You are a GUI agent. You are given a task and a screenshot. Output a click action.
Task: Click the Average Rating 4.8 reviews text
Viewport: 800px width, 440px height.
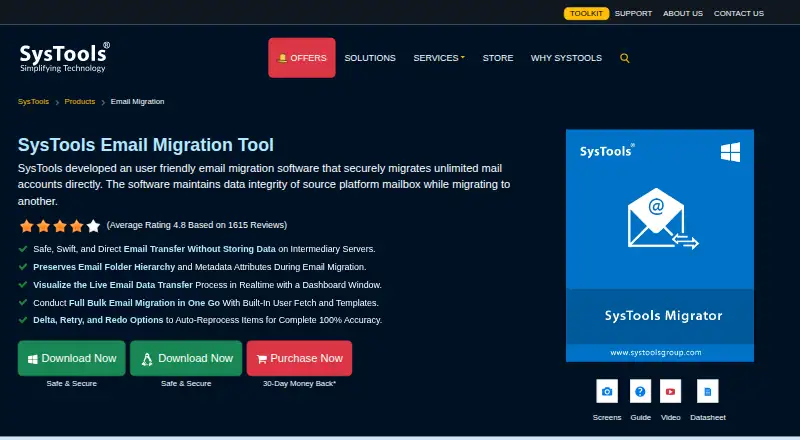[196, 225]
